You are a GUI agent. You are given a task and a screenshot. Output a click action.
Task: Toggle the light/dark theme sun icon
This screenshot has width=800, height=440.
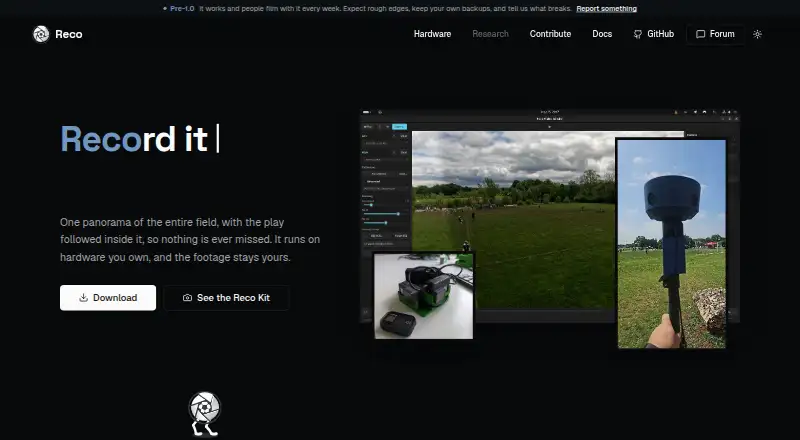pyautogui.click(x=757, y=34)
